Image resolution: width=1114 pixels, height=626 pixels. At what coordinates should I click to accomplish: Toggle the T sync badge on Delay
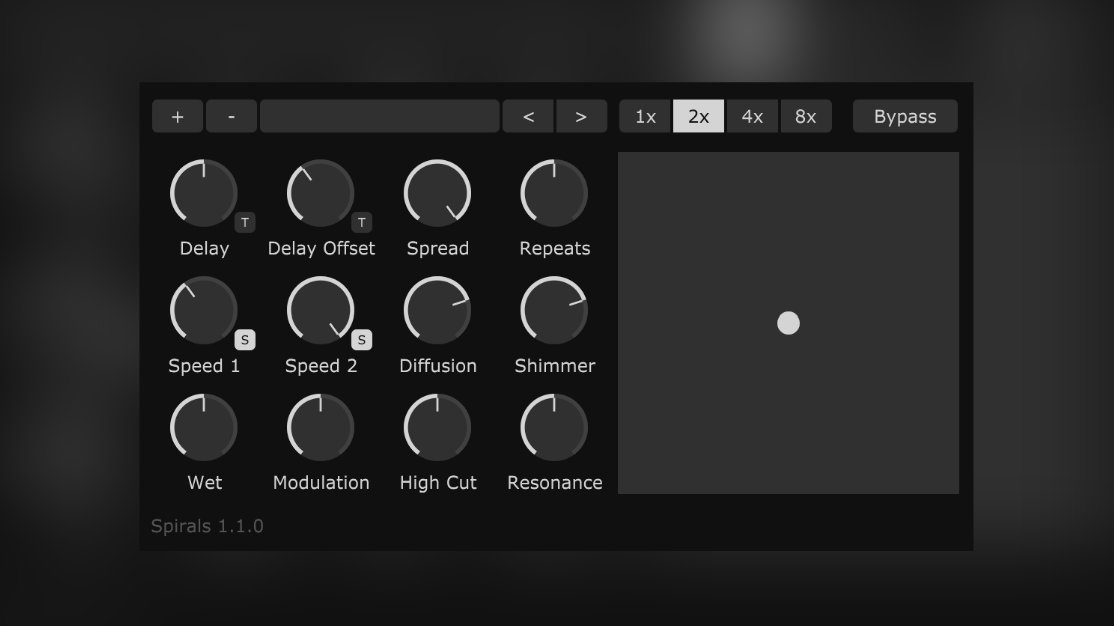tap(245, 222)
